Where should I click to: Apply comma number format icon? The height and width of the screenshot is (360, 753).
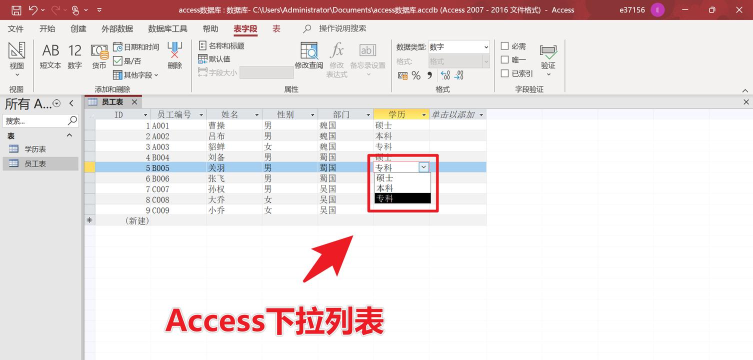pyautogui.click(x=429, y=75)
